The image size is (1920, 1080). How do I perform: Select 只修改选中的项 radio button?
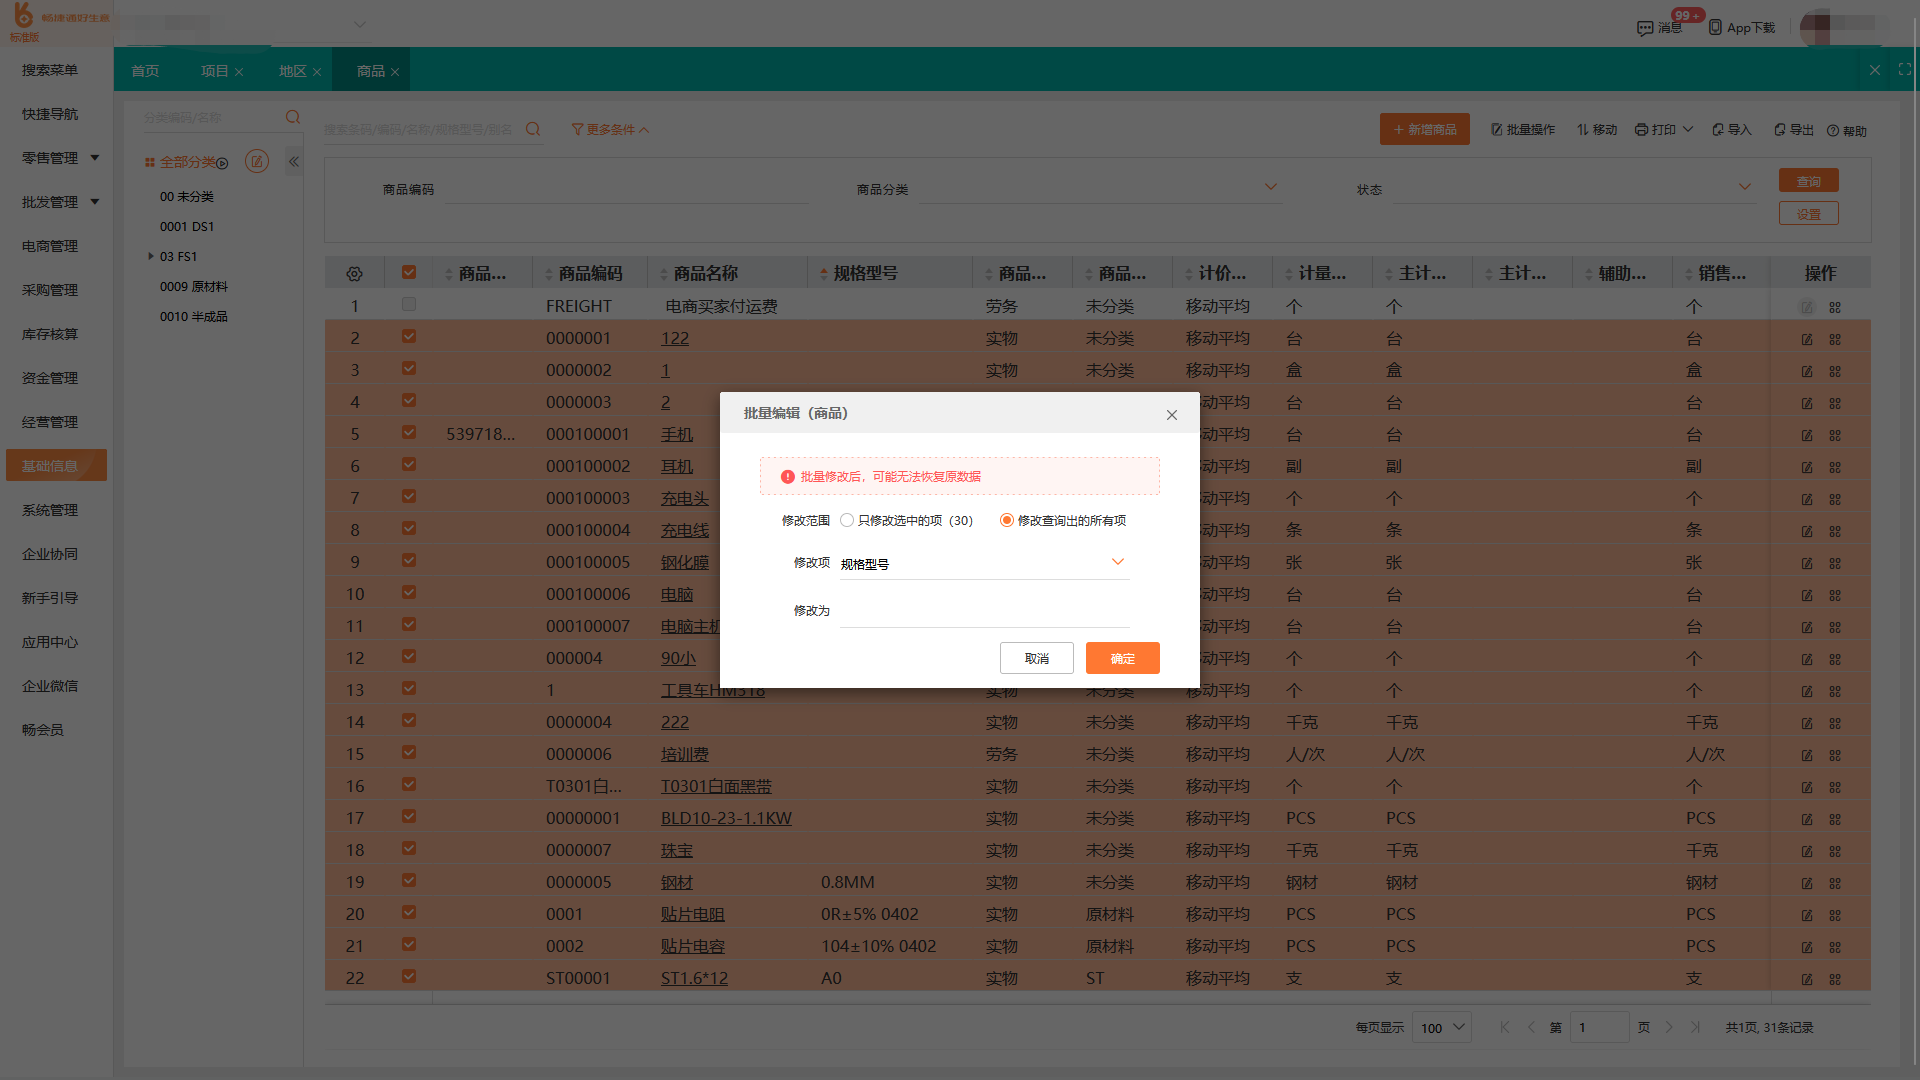click(845, 520)
